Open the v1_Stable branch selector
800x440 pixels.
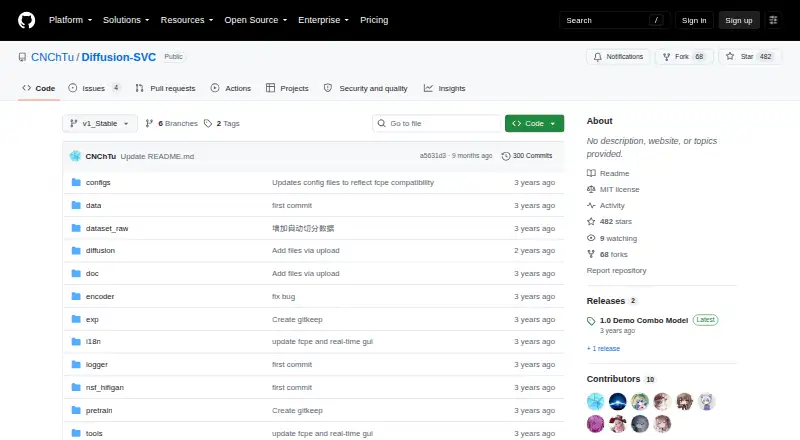[100, 124]
